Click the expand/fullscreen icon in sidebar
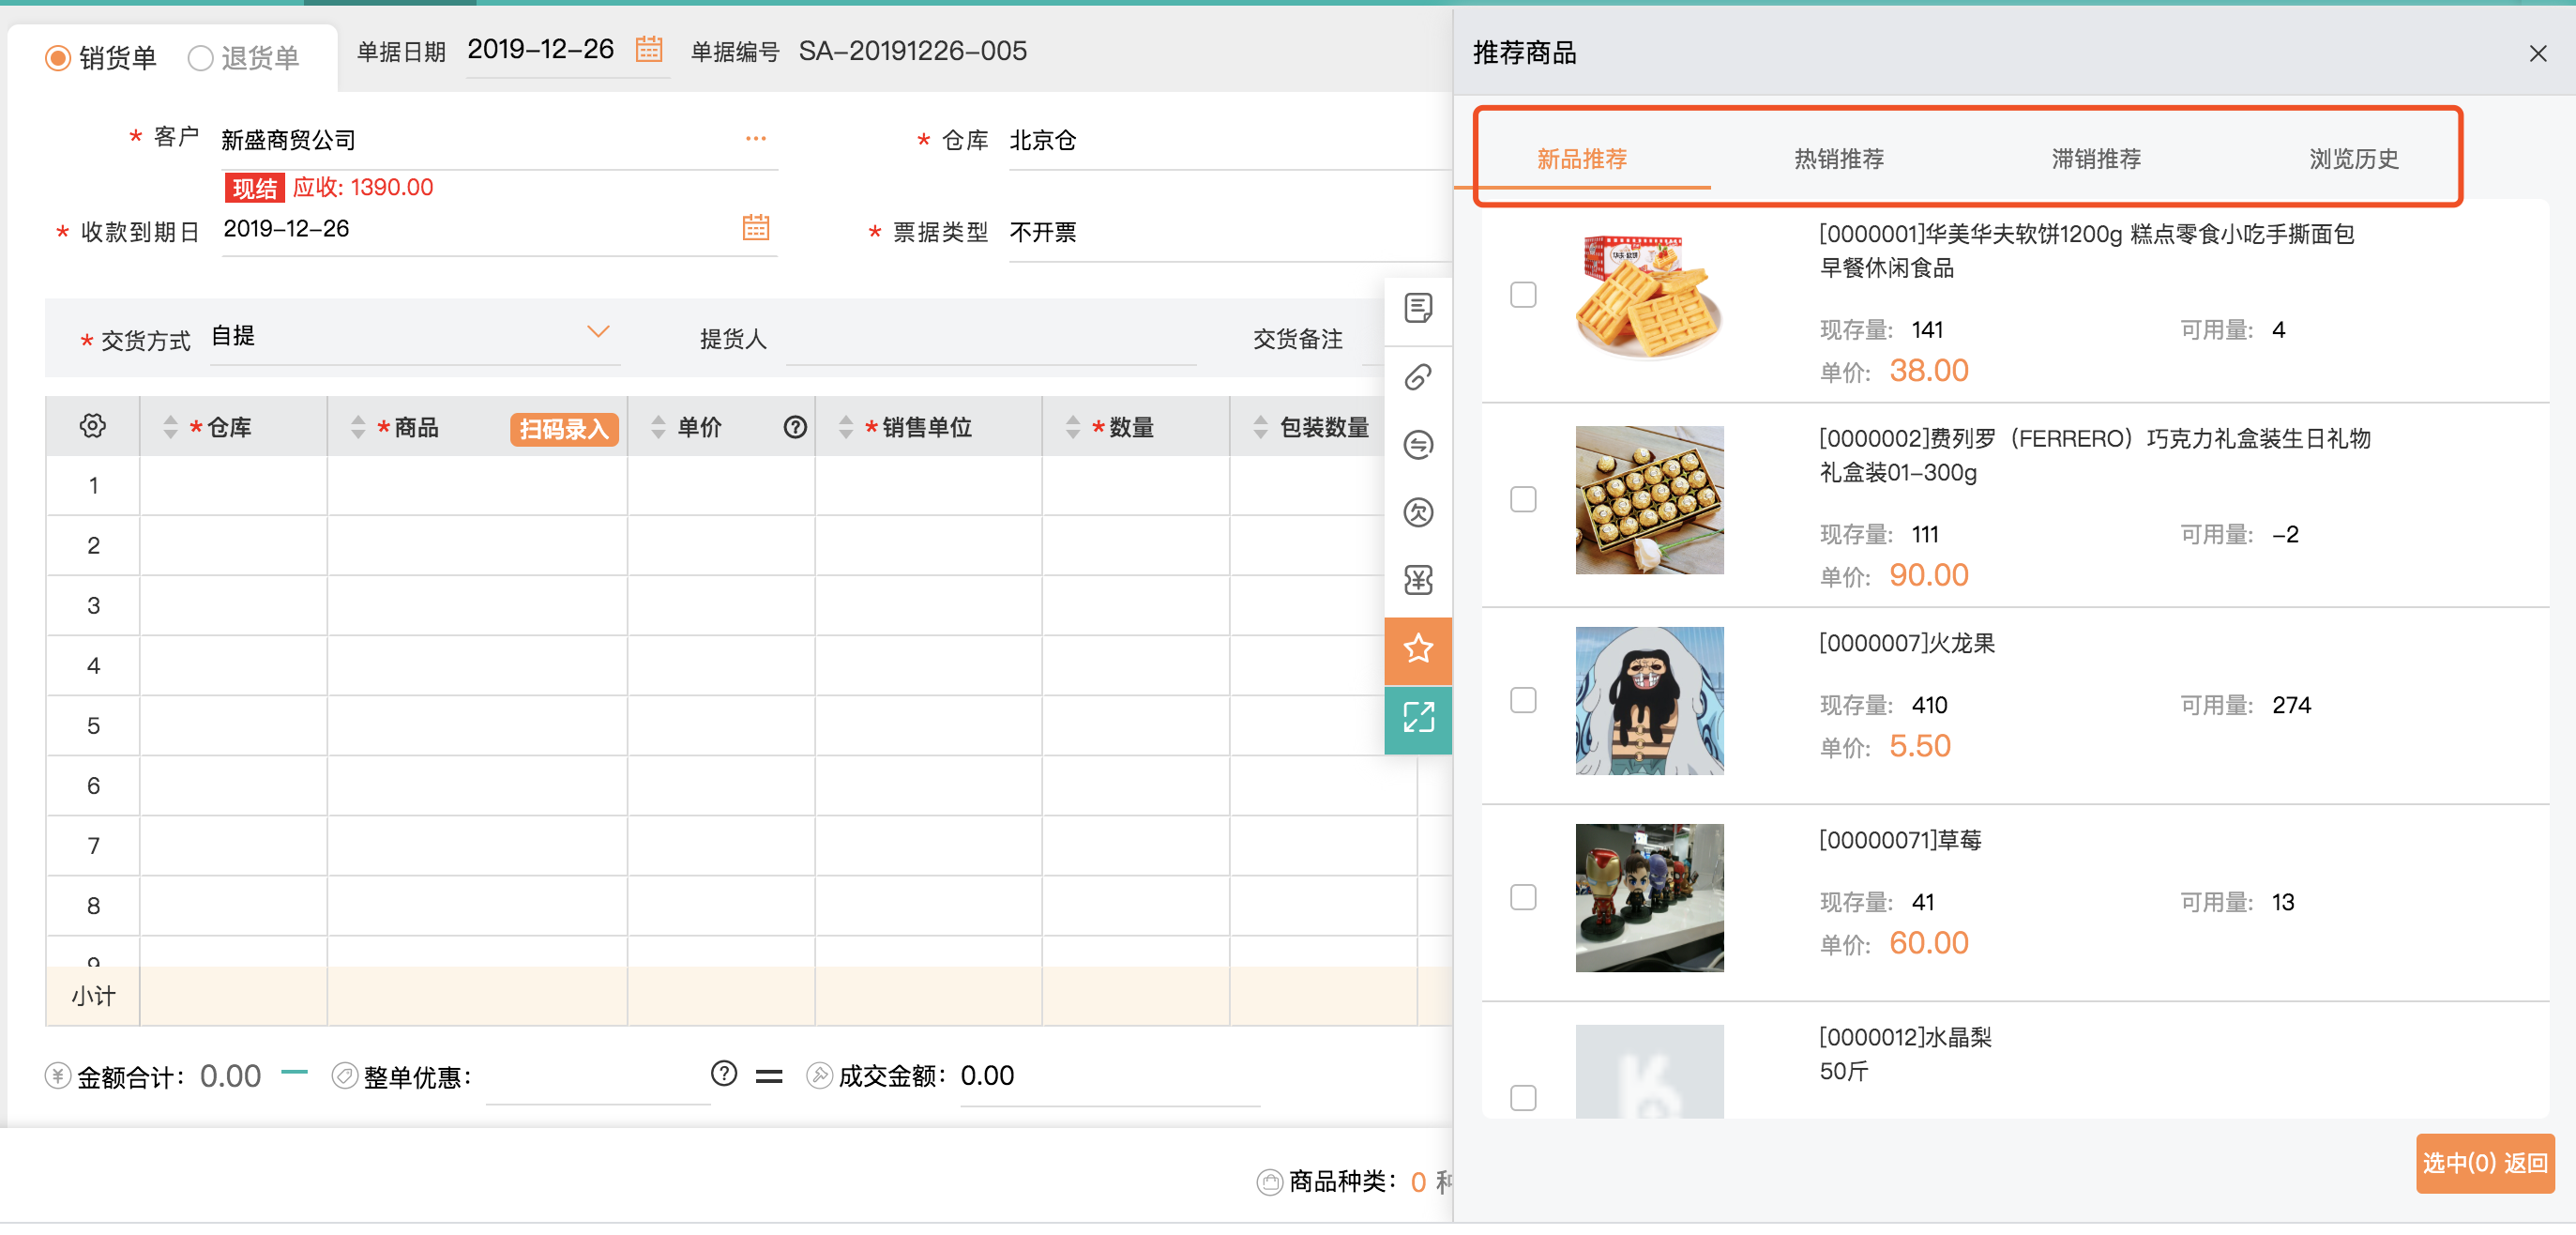Image resolution: width=2576 pixels, height=1235 pixels. (x=1417, y=717)
